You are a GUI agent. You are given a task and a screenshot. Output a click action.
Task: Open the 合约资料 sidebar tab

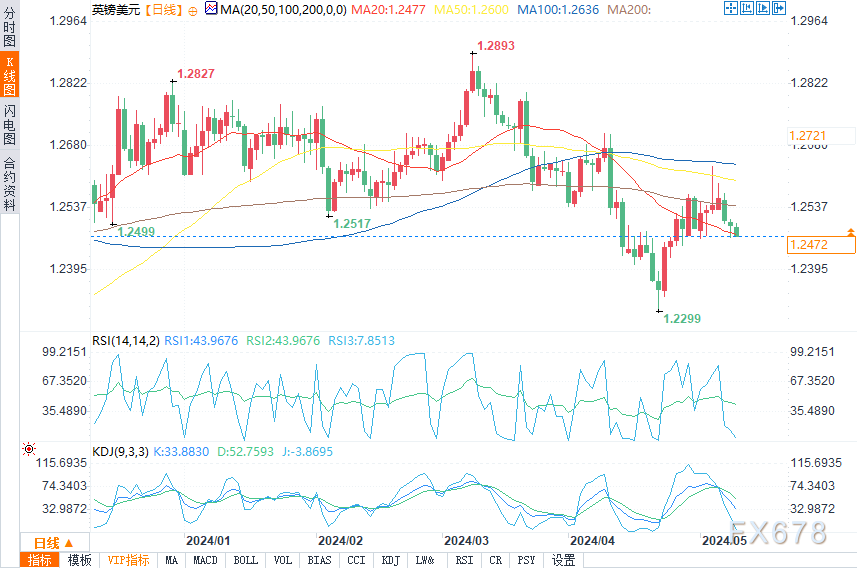(x=9, y=183)
